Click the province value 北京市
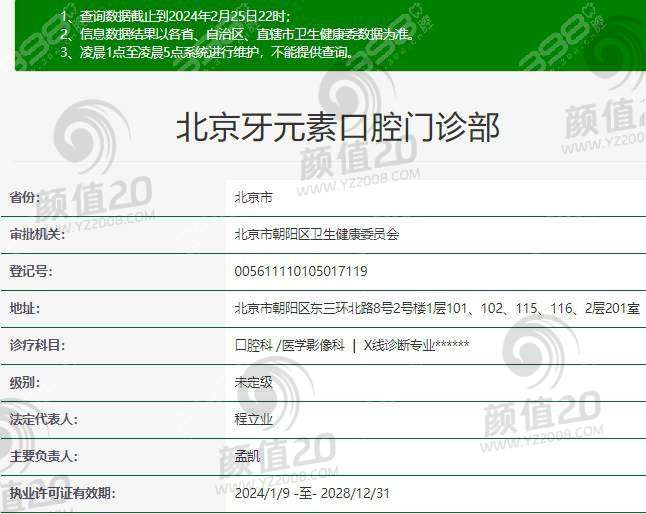646x514 pixels. pyautogui.click(x=253, y=197)
